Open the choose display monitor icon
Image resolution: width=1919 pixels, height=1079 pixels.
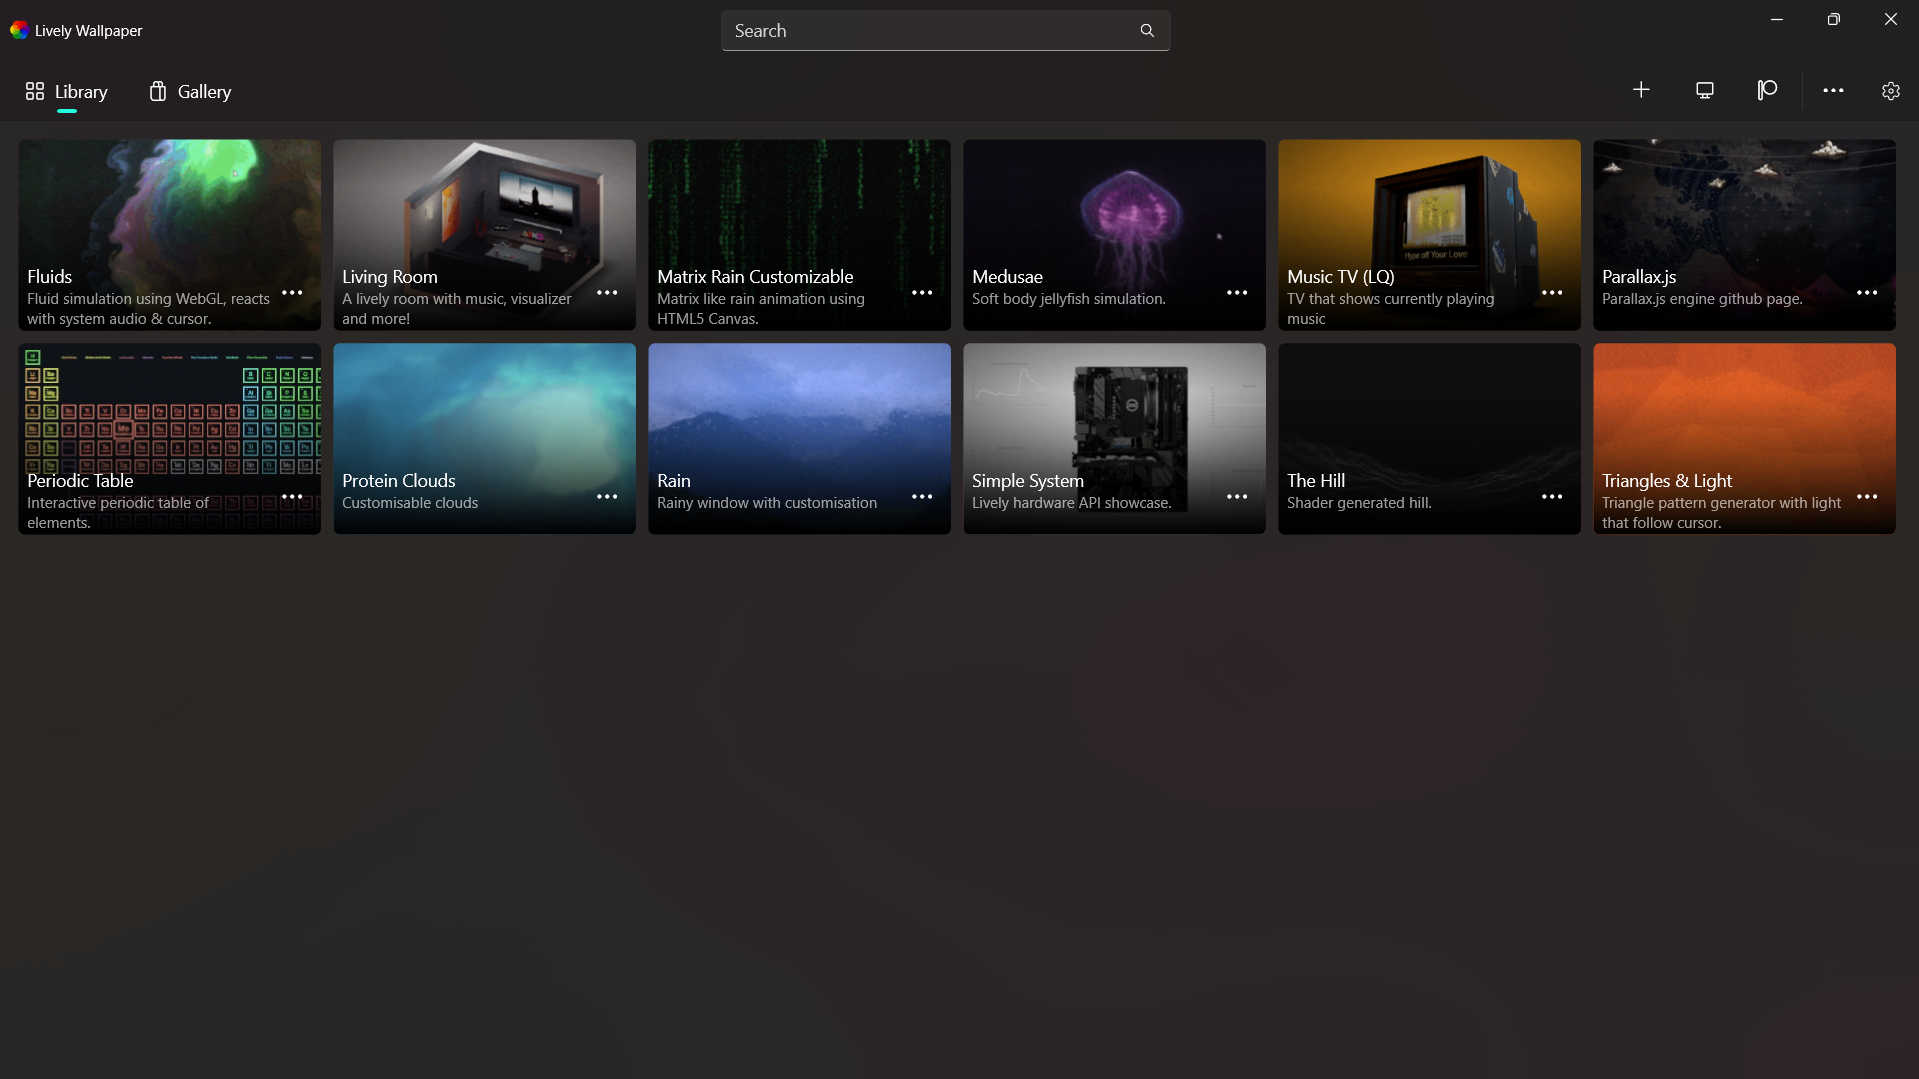point(1704,90)
